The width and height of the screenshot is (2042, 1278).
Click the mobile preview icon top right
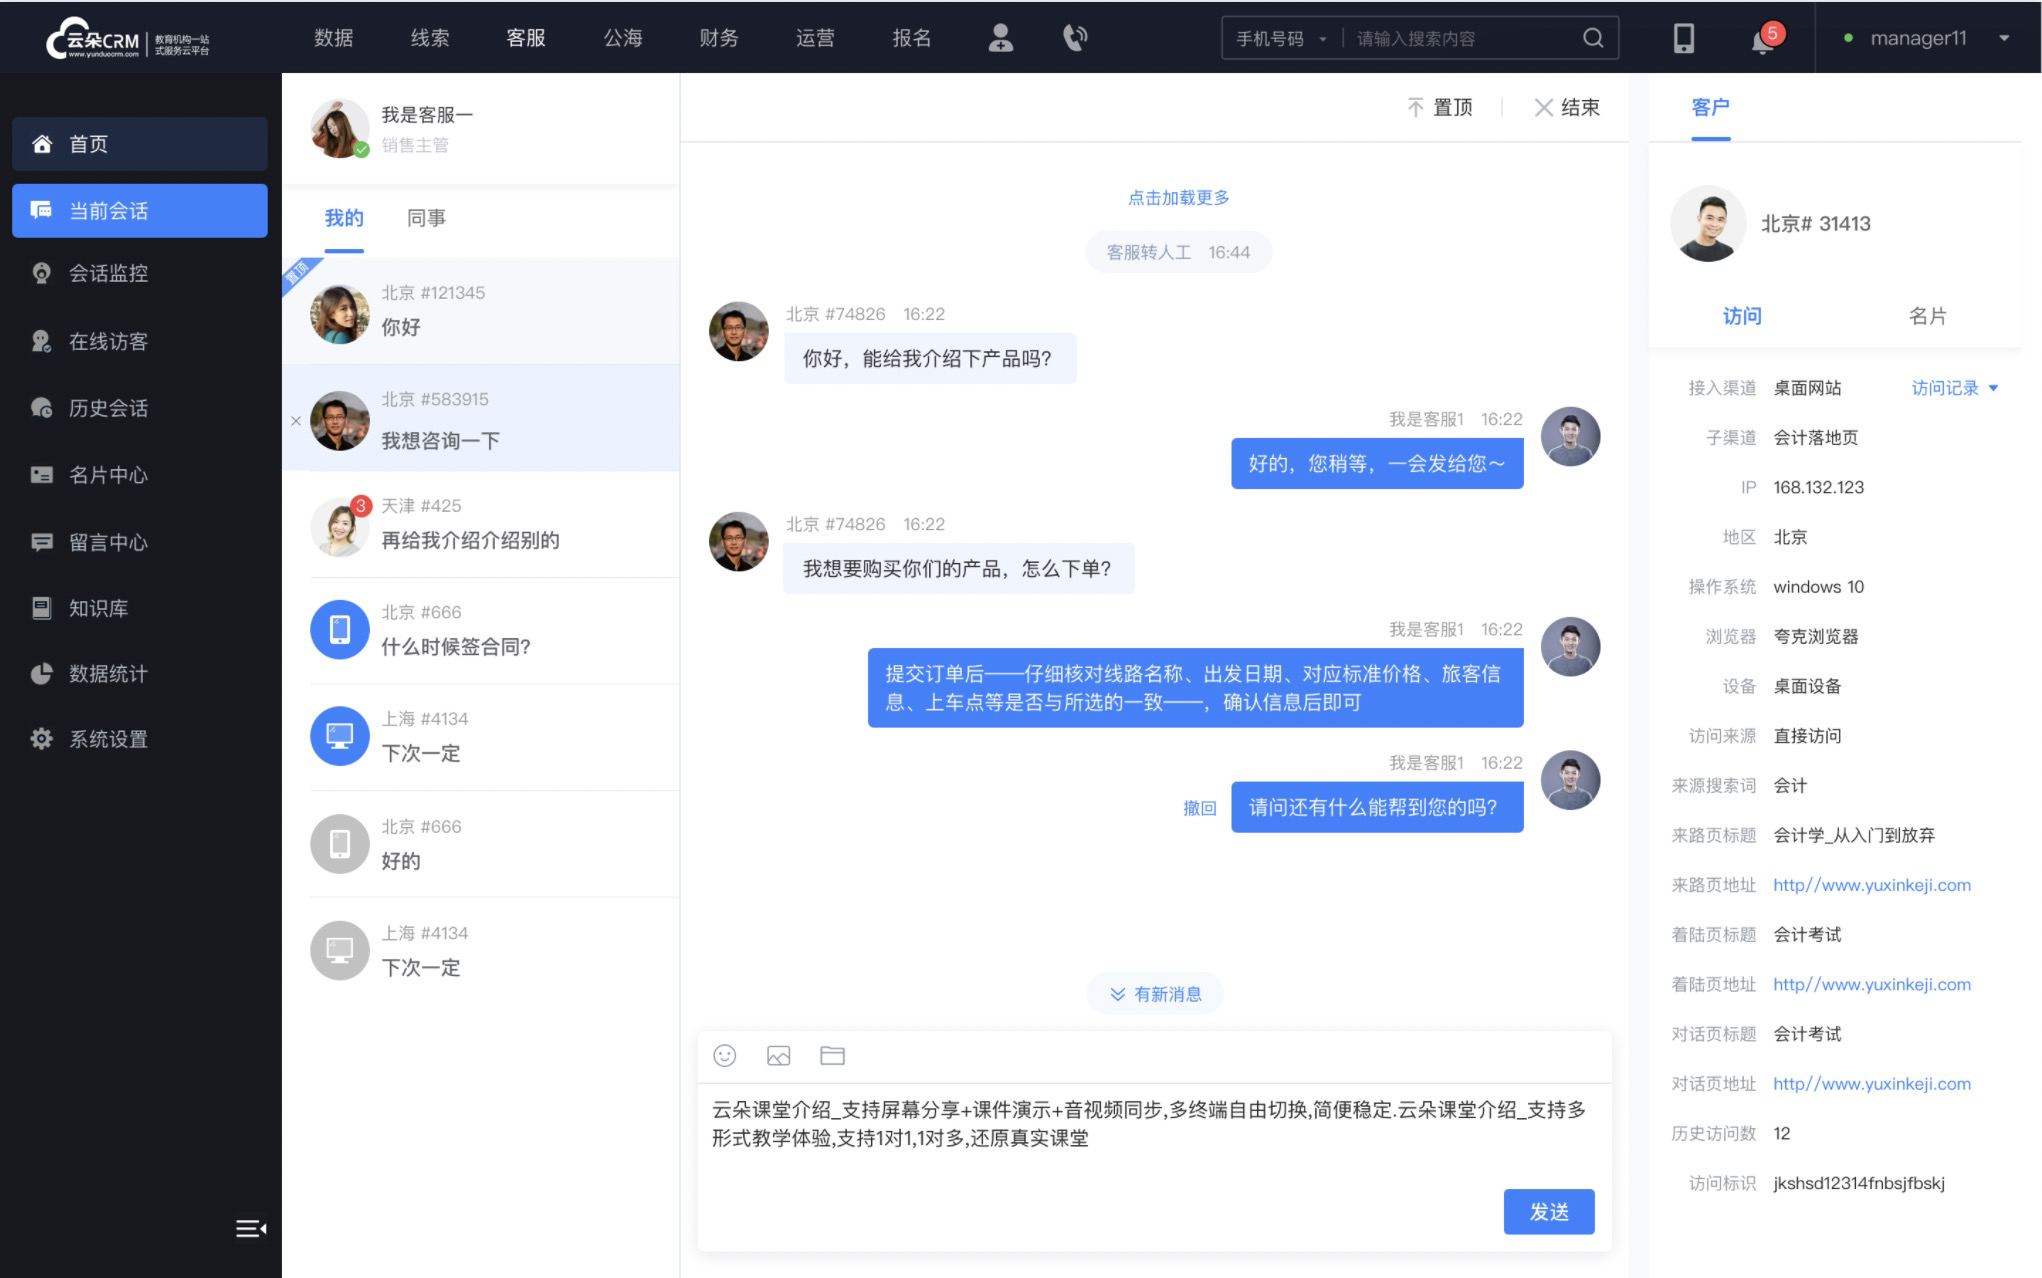1683,37
